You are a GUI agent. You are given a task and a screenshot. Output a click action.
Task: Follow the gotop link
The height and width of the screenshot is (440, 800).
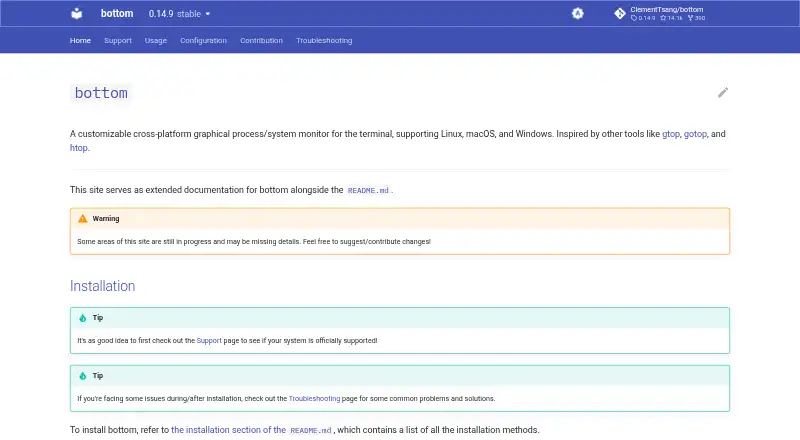(695, 134)
